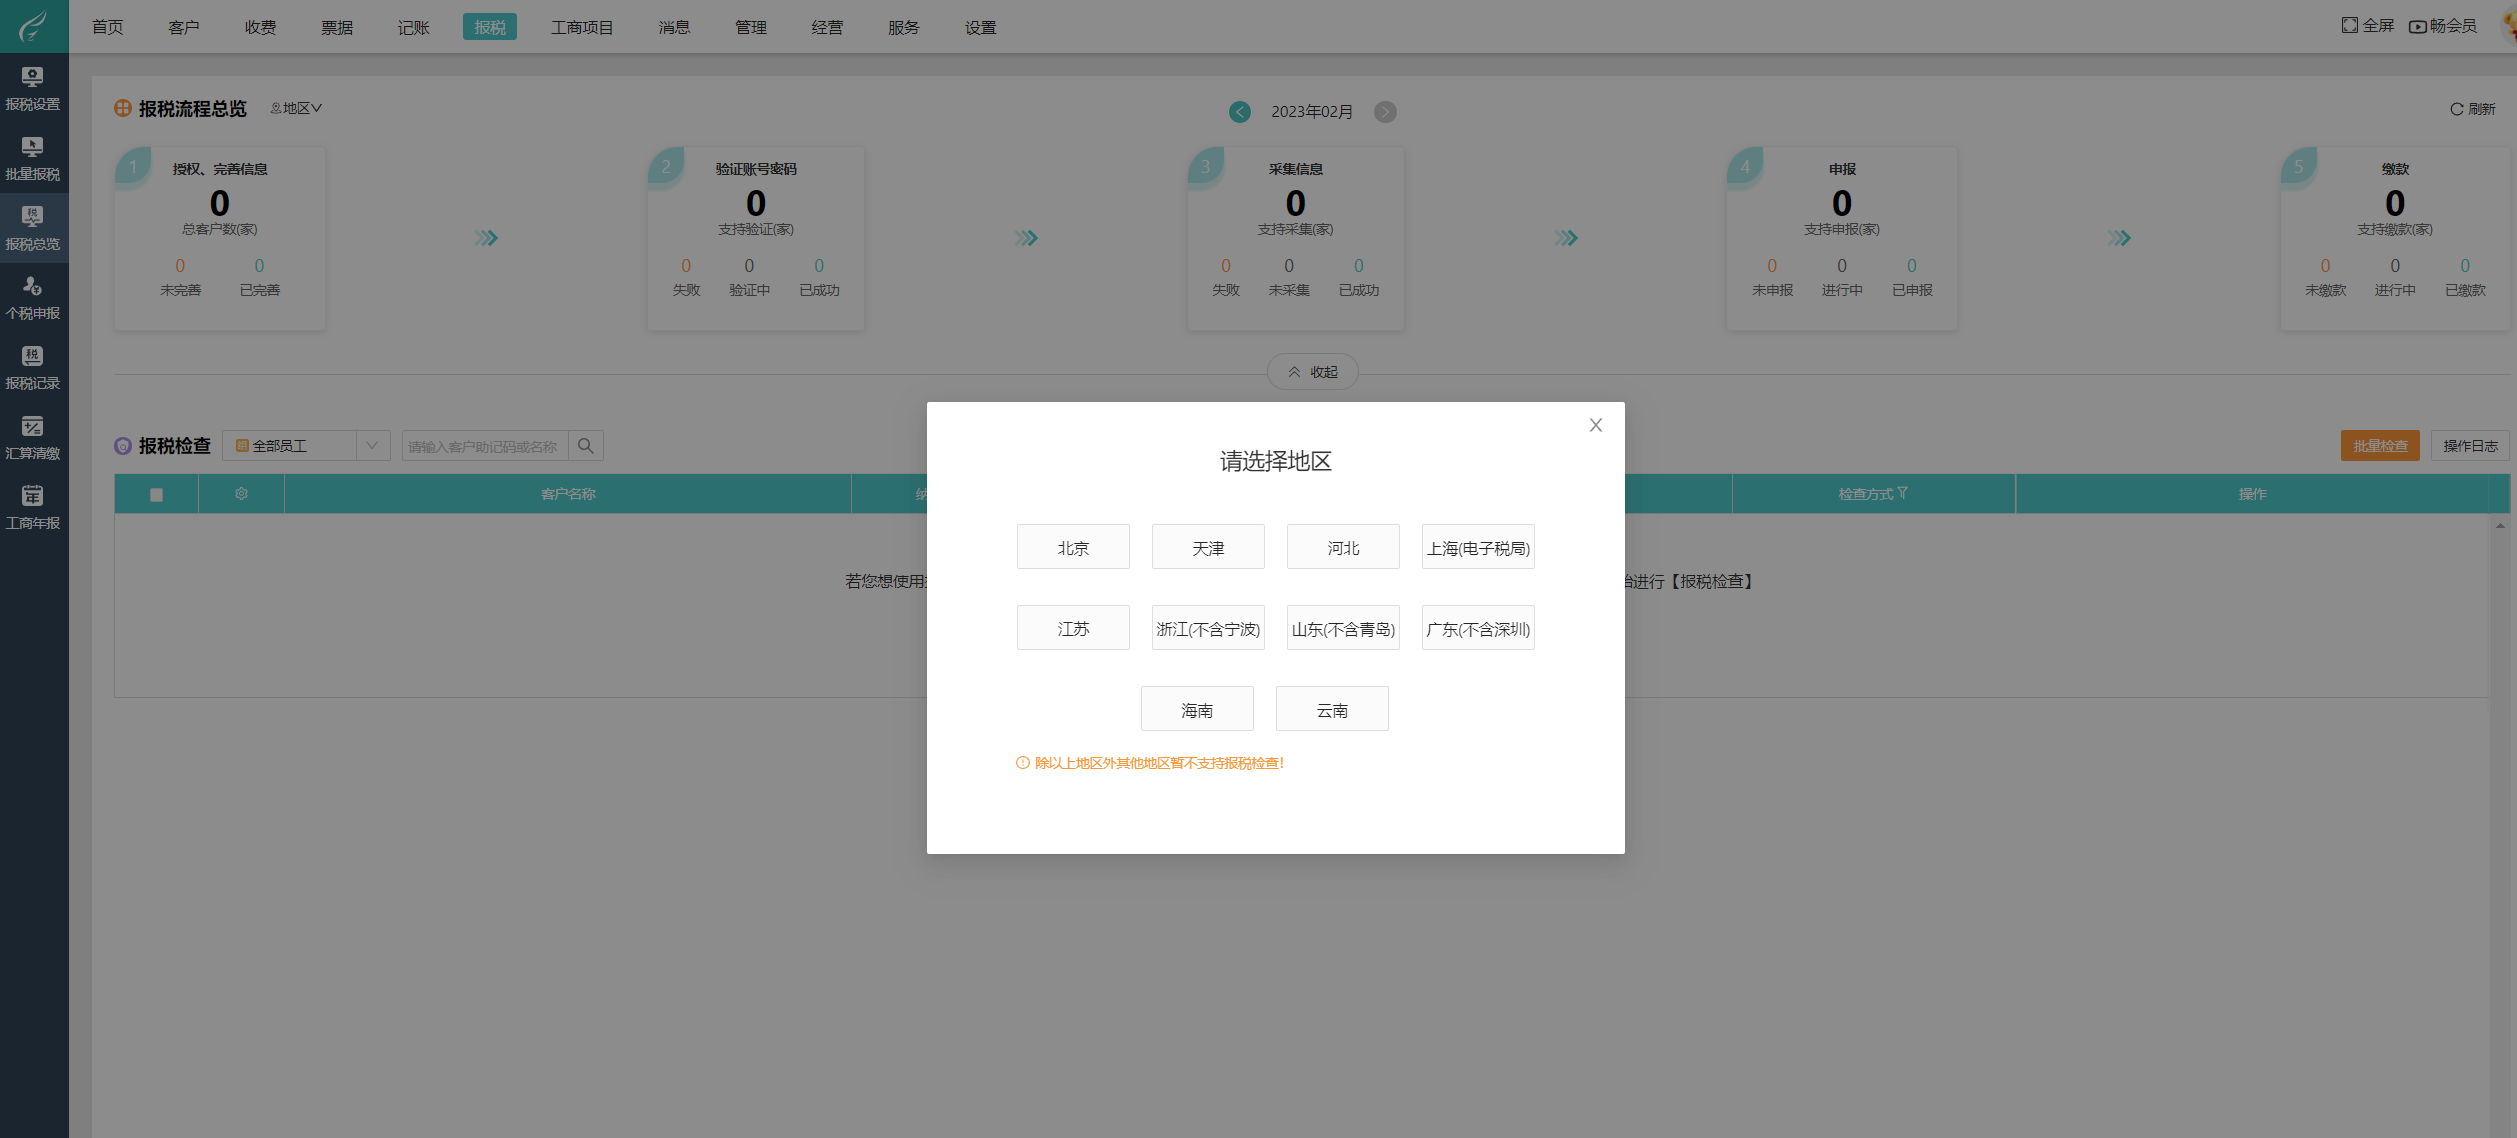This screenshot has height=1138, width=2517.
Task: Select 北京 region in dialog
Action: tap(1072, 547)
